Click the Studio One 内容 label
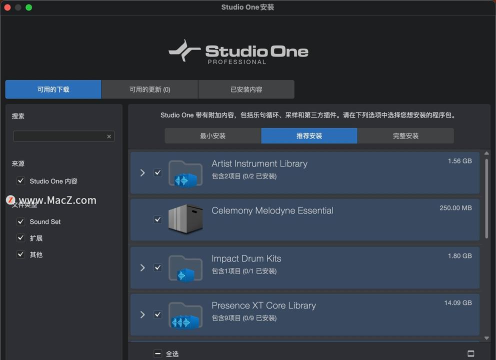 coord(53,181)
